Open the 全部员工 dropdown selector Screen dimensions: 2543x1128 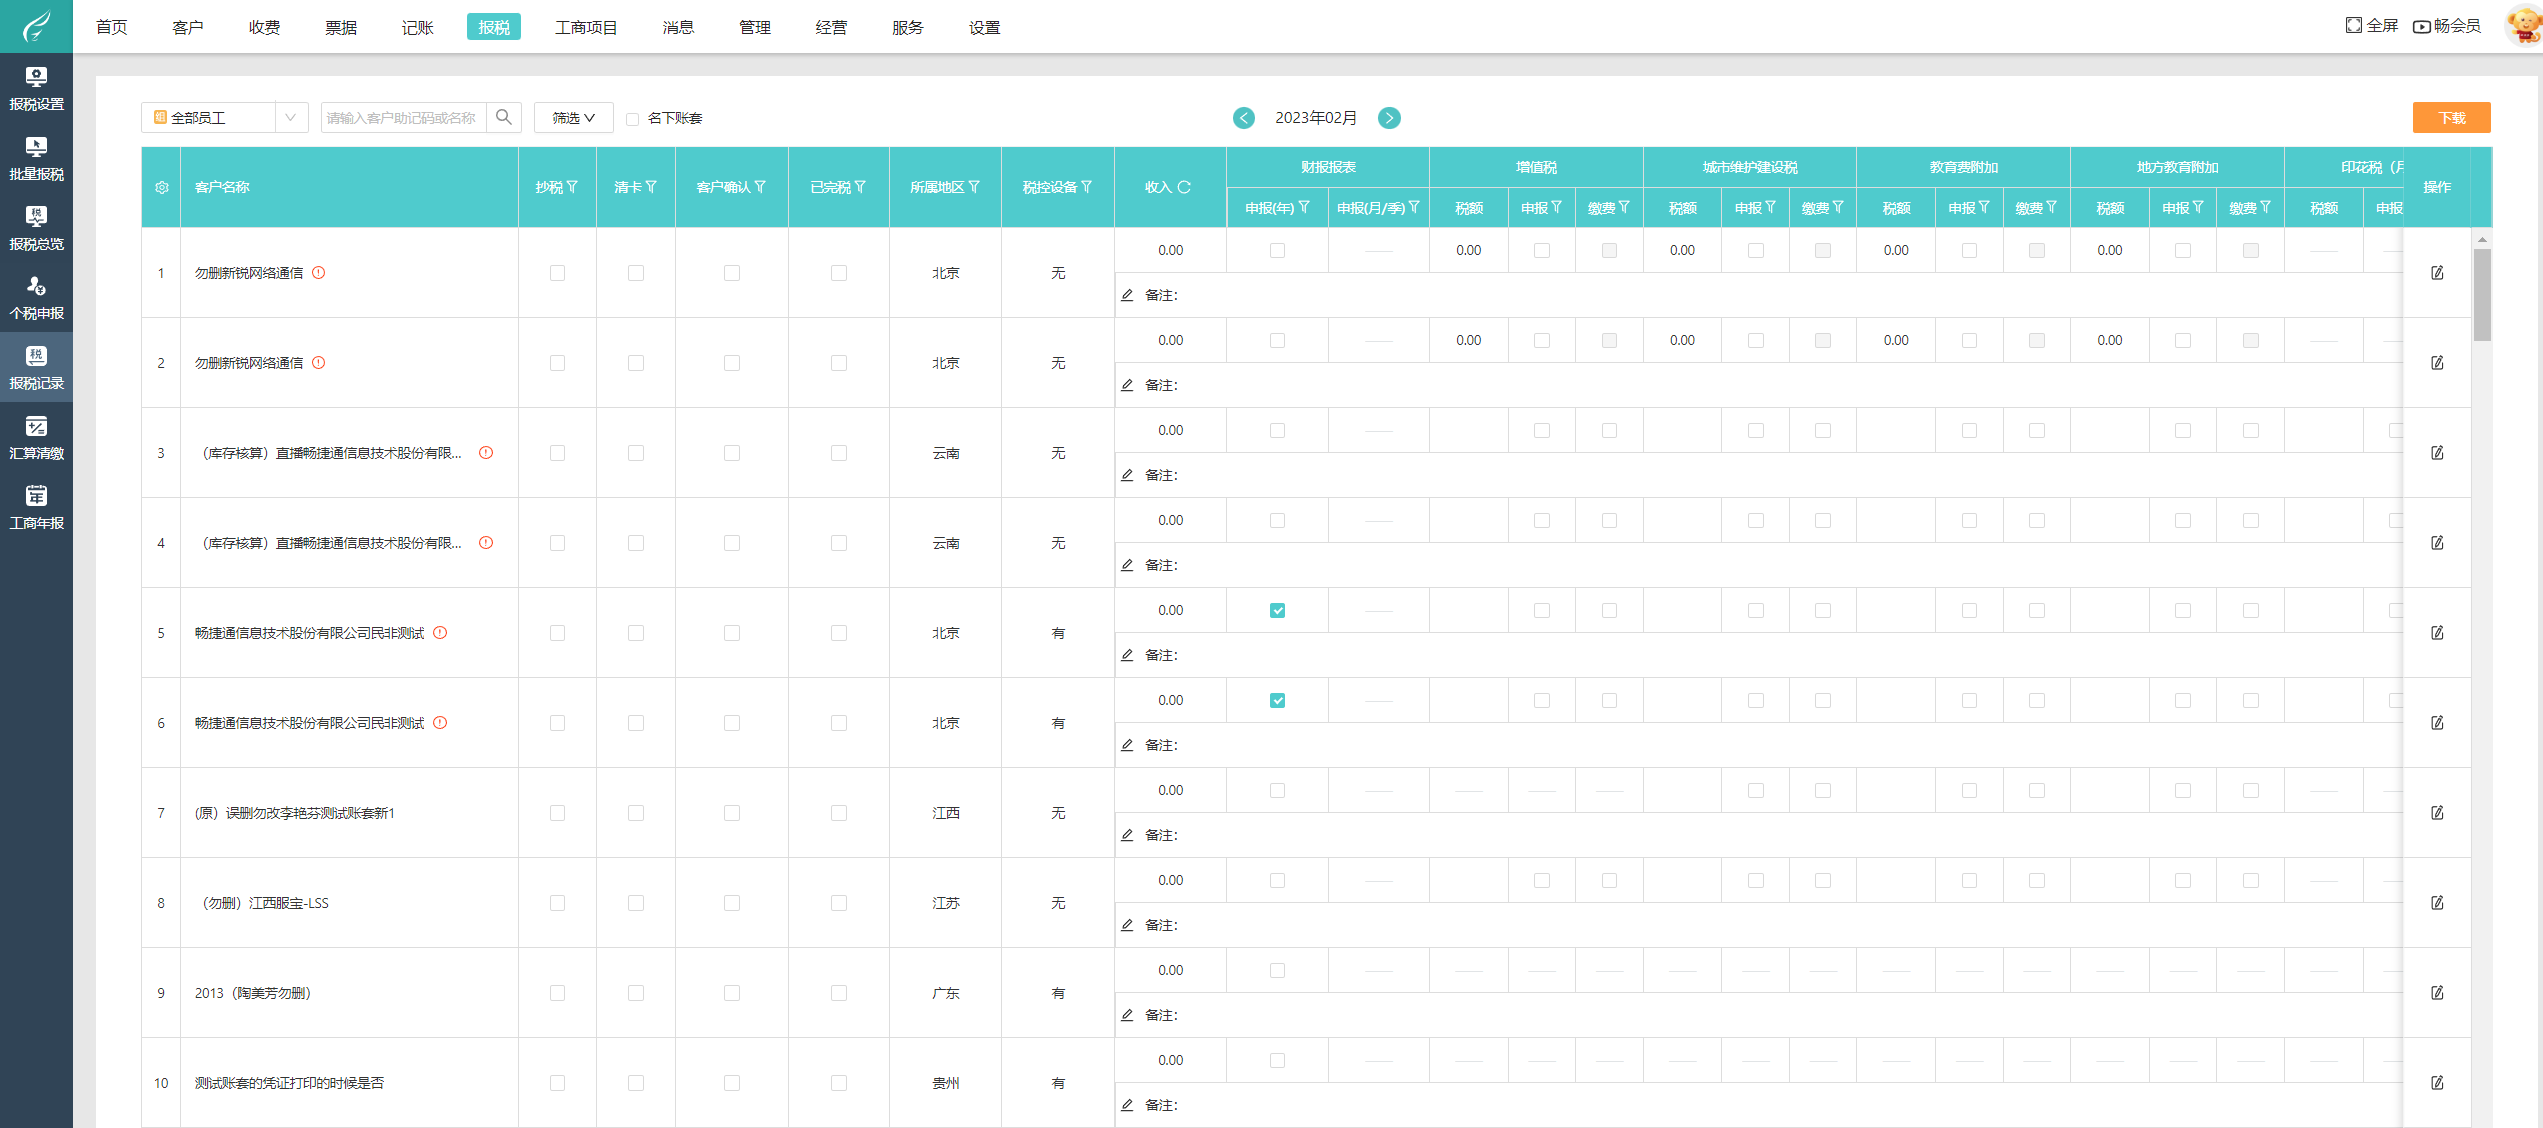[227, 117]
